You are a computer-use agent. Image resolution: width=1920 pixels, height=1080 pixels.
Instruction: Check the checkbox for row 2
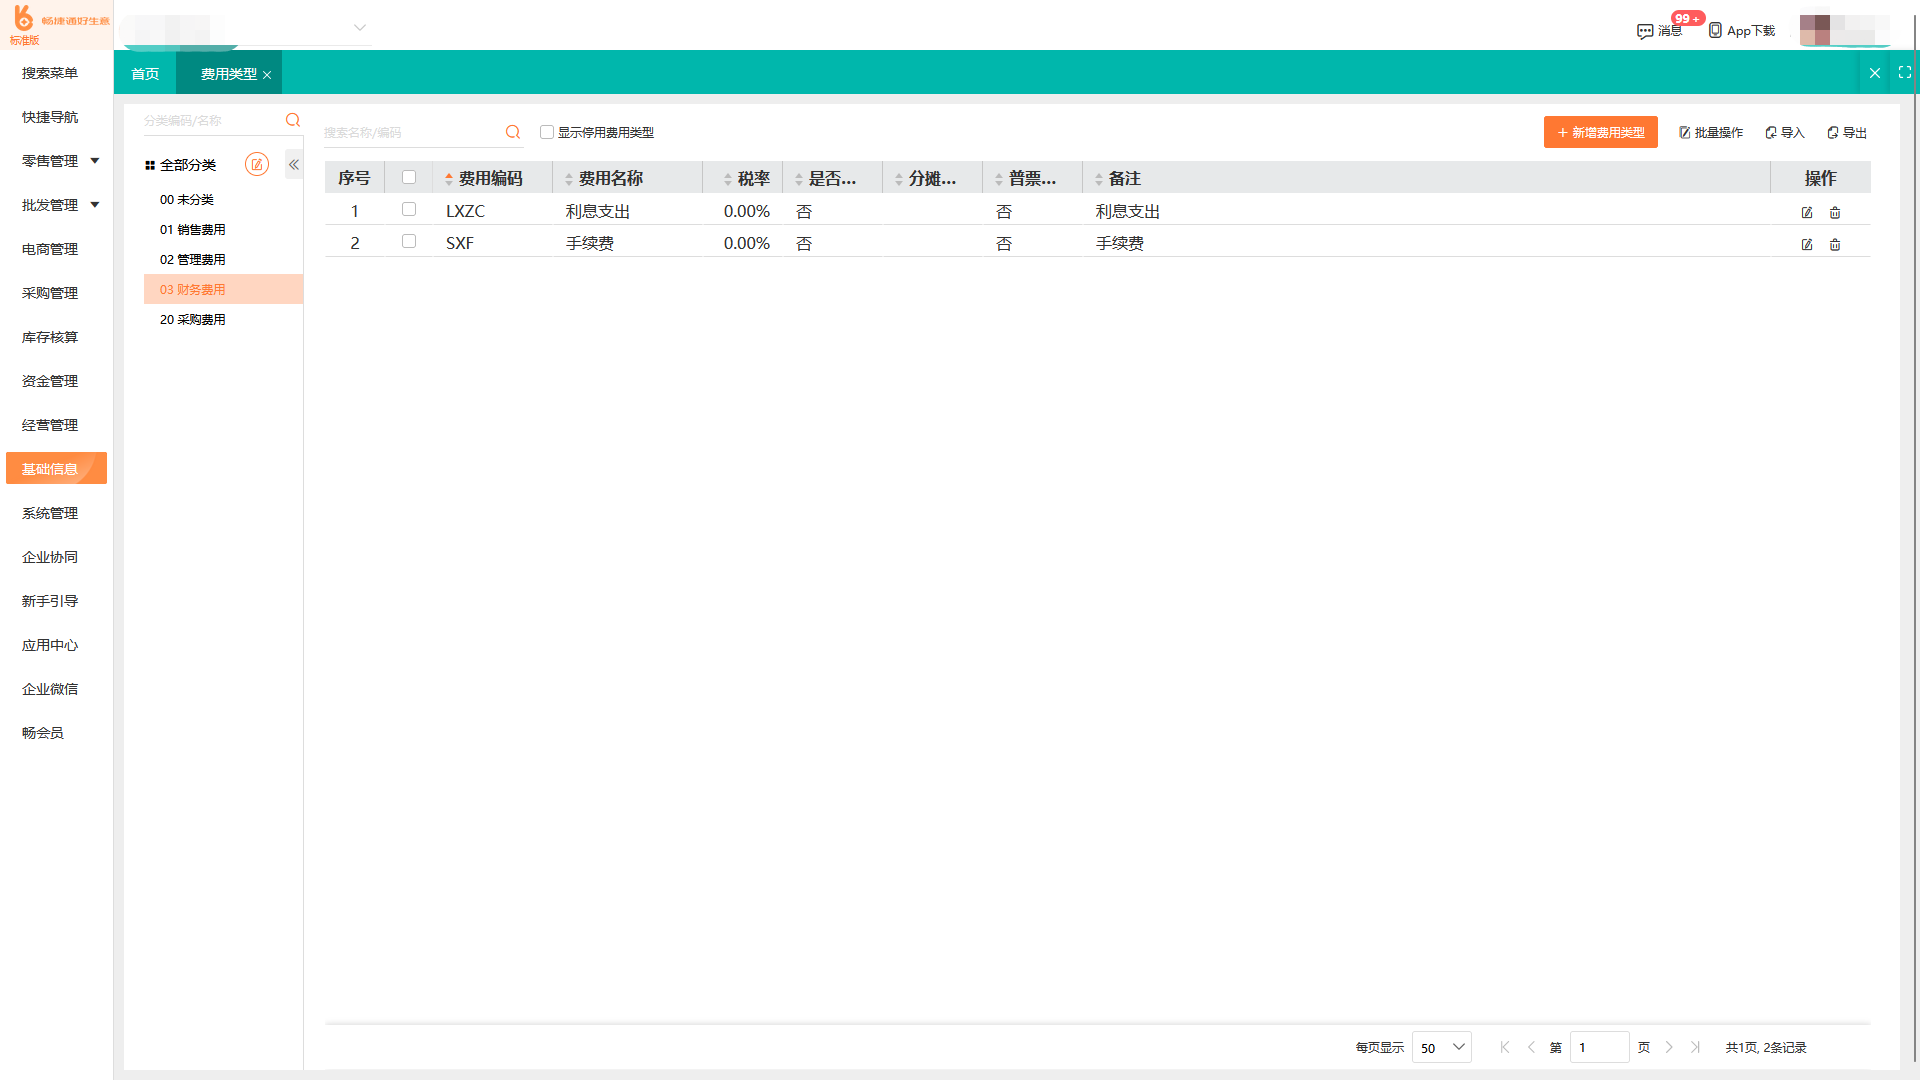click(x=409, y=243)
